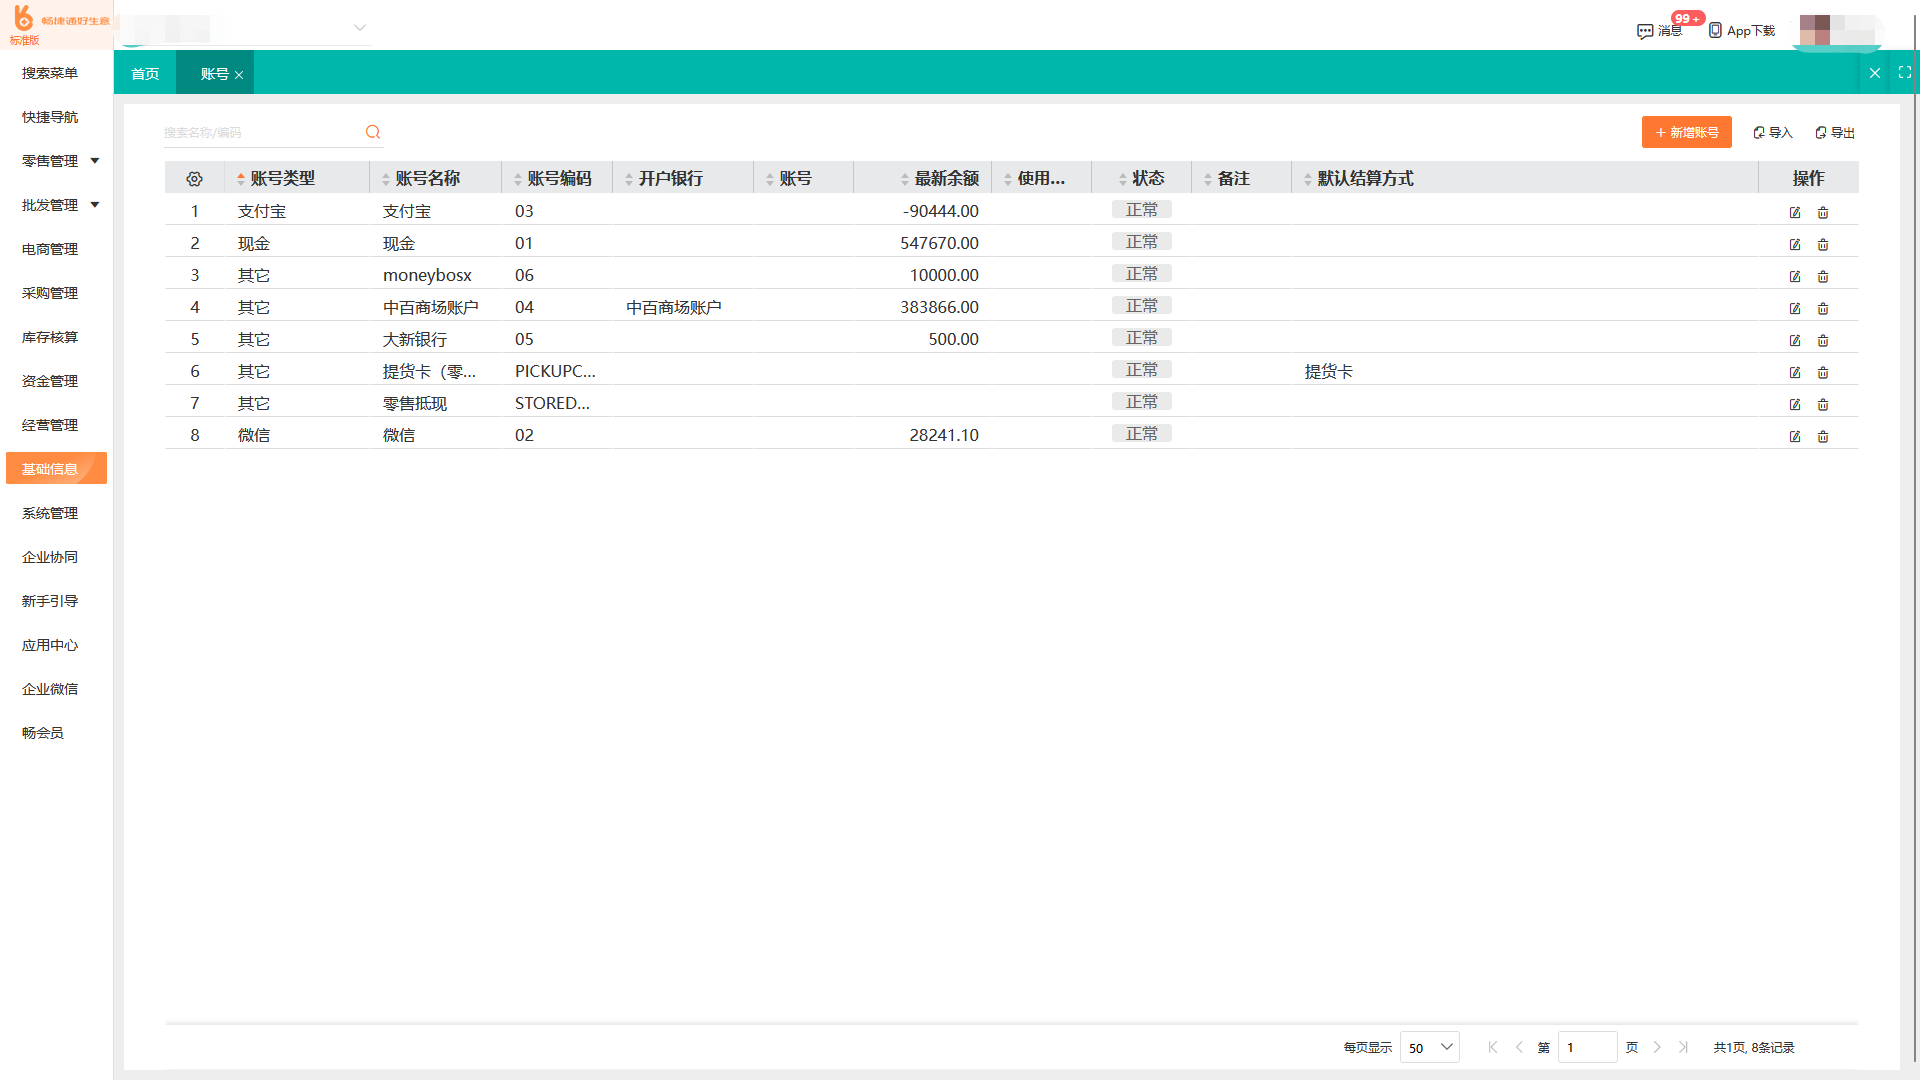Image resolution: width=1920 pixels, height=1080 pixels.
Task: Click the search name/code input field
Action: [x=258, y=132]
